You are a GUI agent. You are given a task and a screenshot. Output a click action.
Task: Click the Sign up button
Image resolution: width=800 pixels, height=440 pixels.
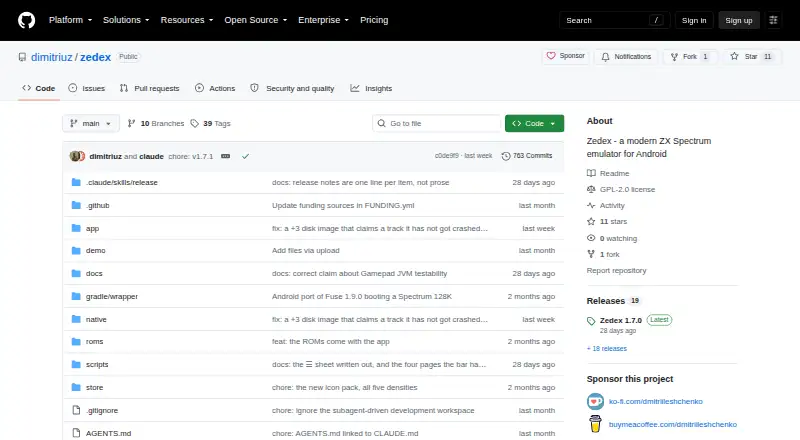[x=739, y=20]
